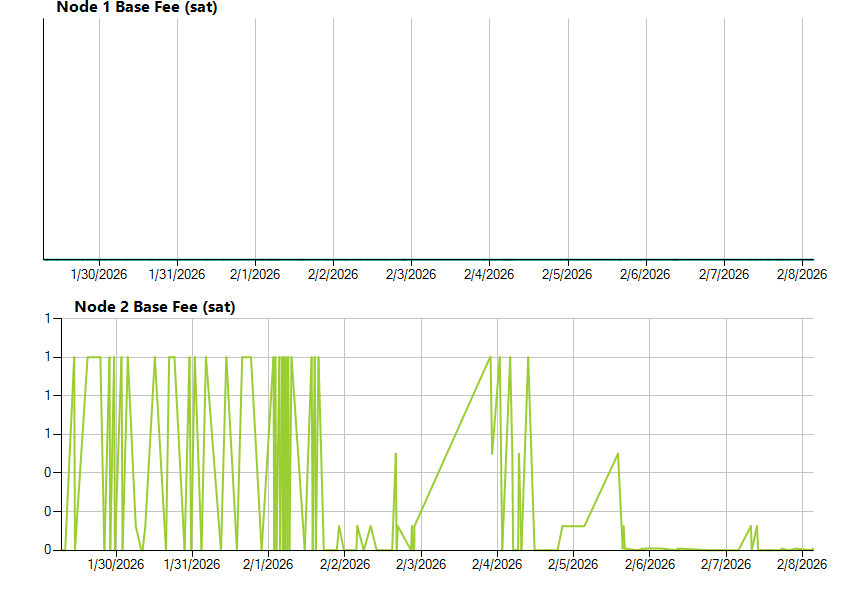860x600 pixels.
Task: Select 2/8/2026 label on Node 1 chart axis
Action: pyautogui.click(x=802, y=274)
